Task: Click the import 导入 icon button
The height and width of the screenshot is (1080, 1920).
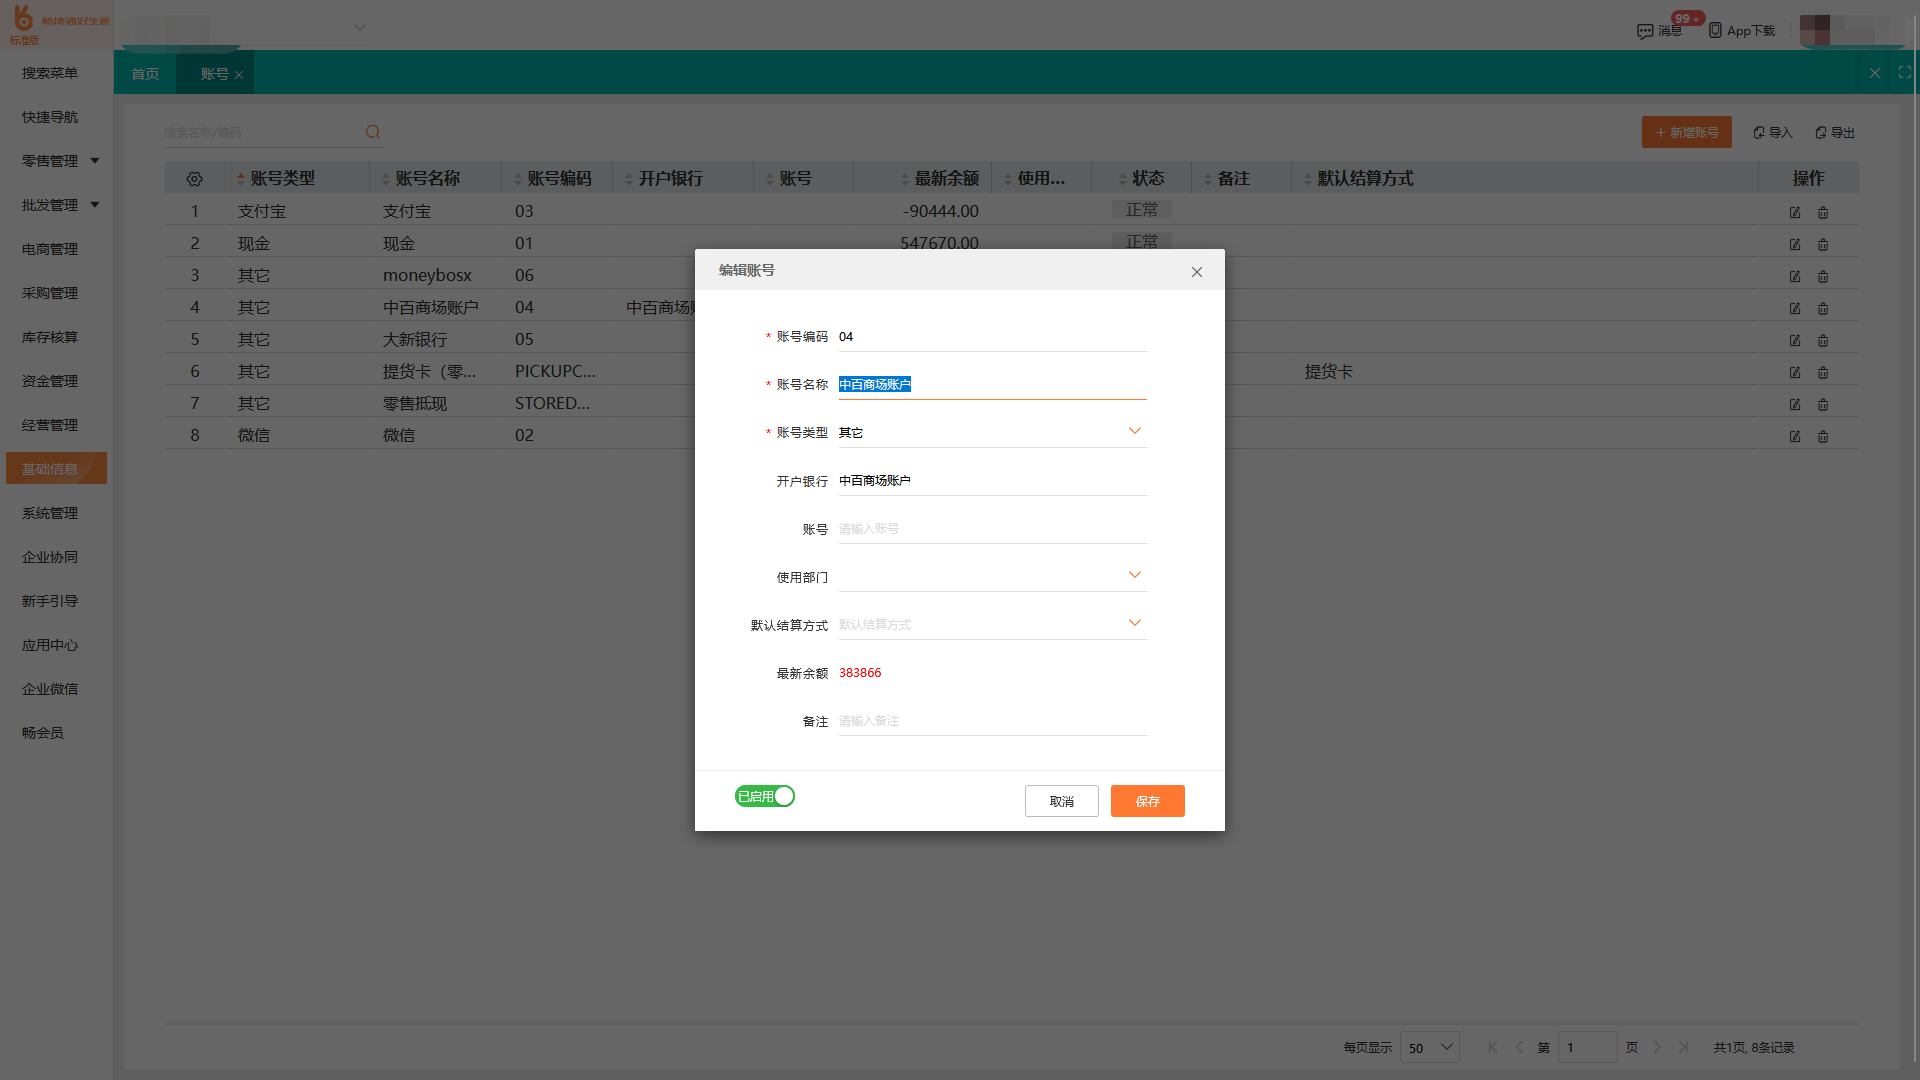Action: (1774, 132)
